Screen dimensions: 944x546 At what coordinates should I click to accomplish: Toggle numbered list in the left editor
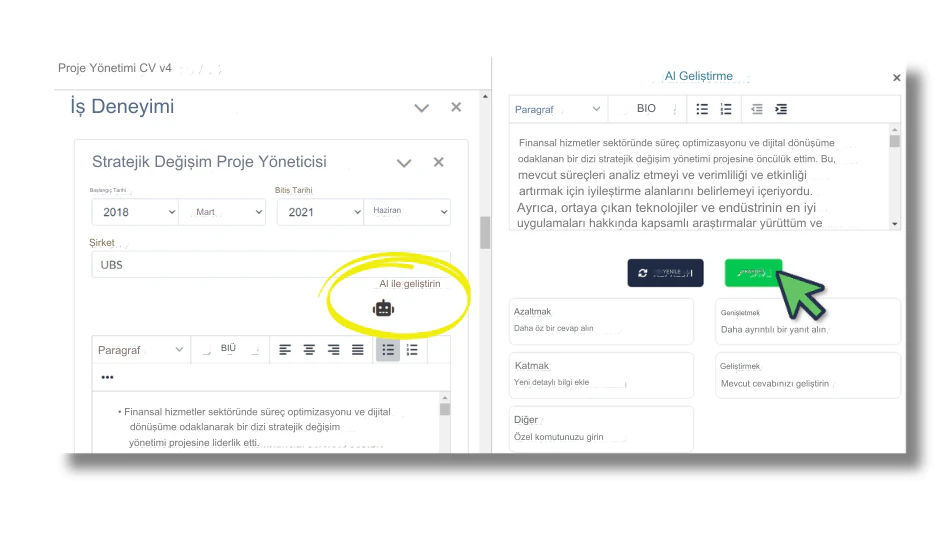click(412, 350)
